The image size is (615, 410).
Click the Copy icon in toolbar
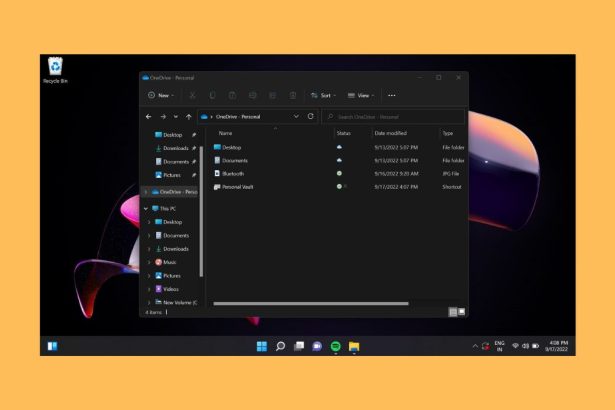pos(212,95)
